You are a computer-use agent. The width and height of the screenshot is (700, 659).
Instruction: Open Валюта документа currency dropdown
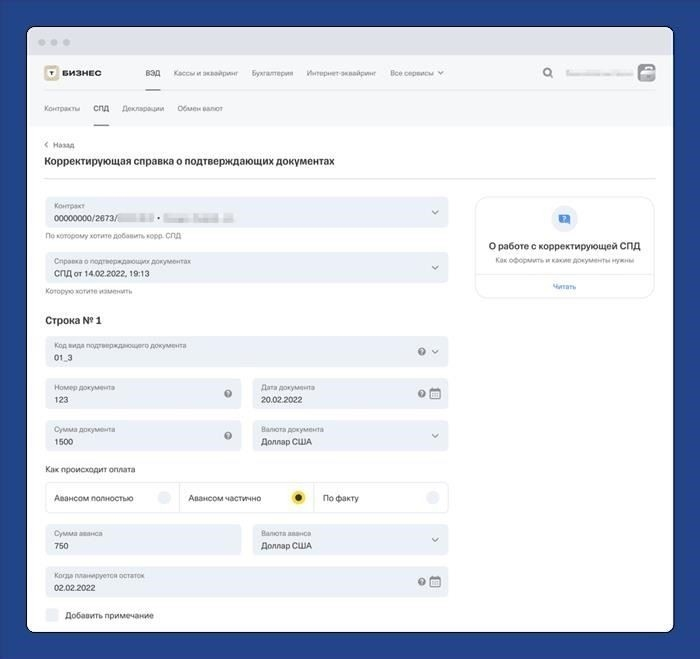click(x=435, y=436)
